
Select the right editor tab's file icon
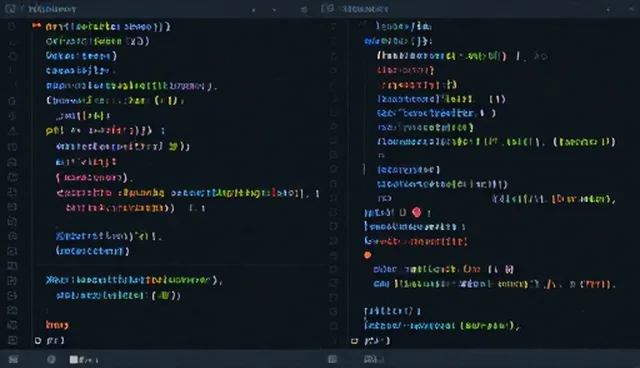pos(327,8)
